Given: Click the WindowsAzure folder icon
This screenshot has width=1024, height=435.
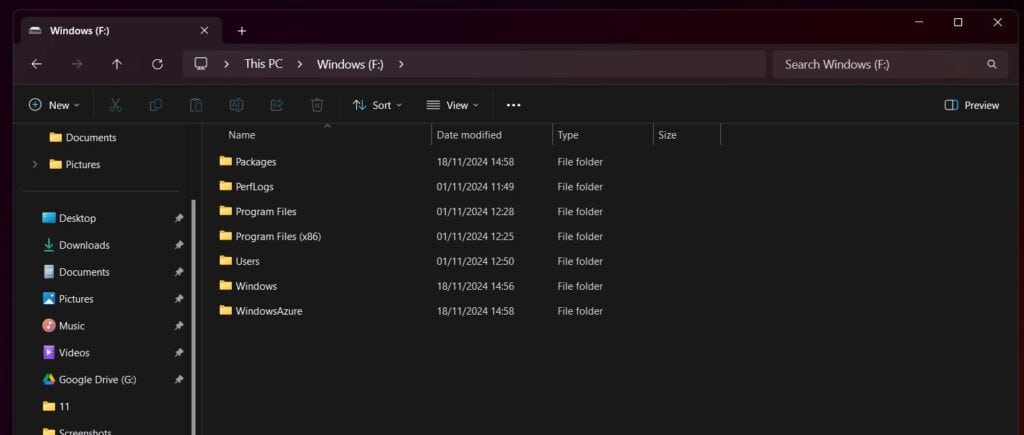Looking at the screenshot, I should tap(226, 310).
